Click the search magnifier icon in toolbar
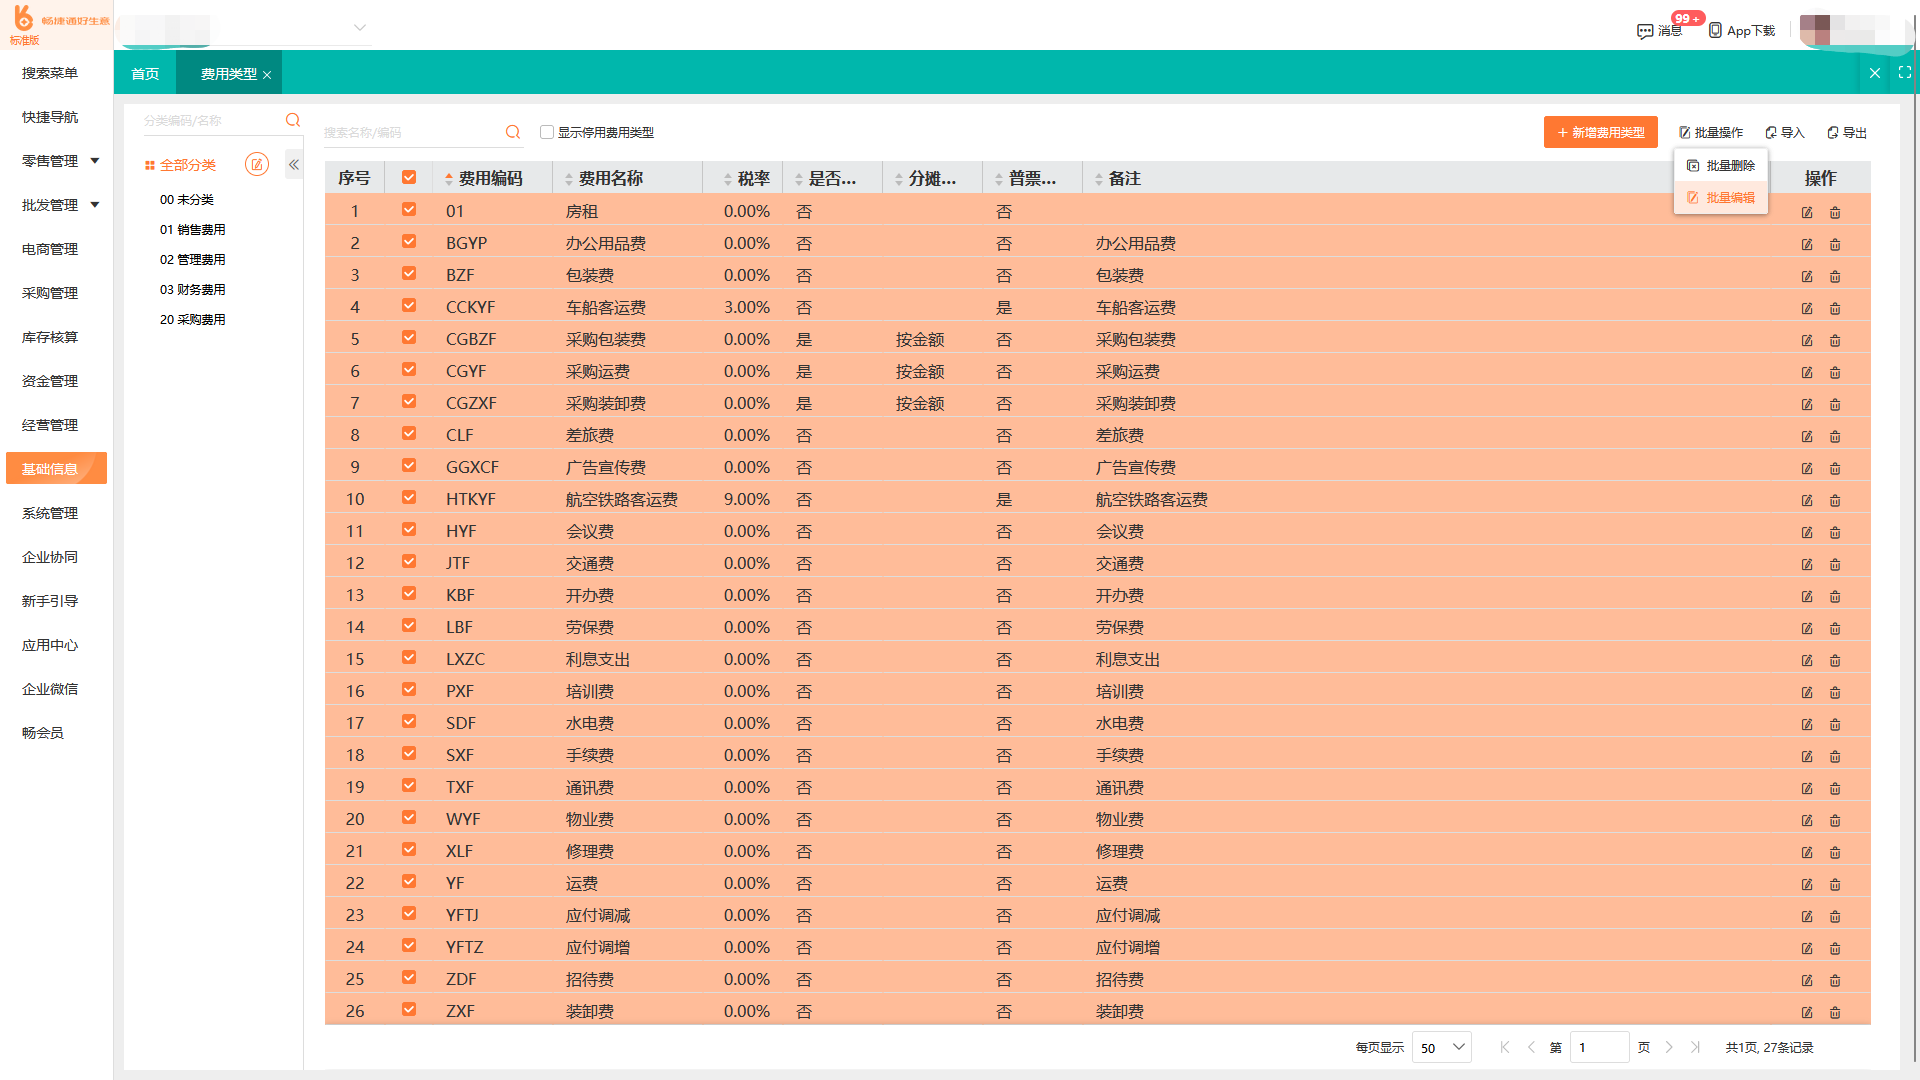The height and width of the screenshot is (1080, 1920). [x=514, y=131]
